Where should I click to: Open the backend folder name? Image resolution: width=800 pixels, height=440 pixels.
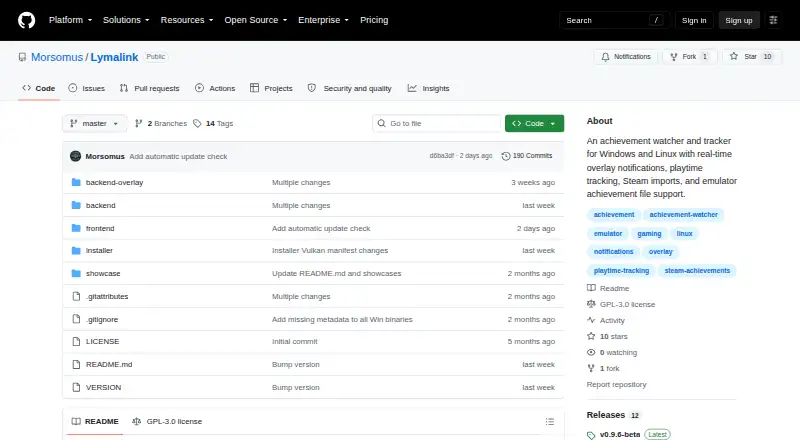click(101, 205)
